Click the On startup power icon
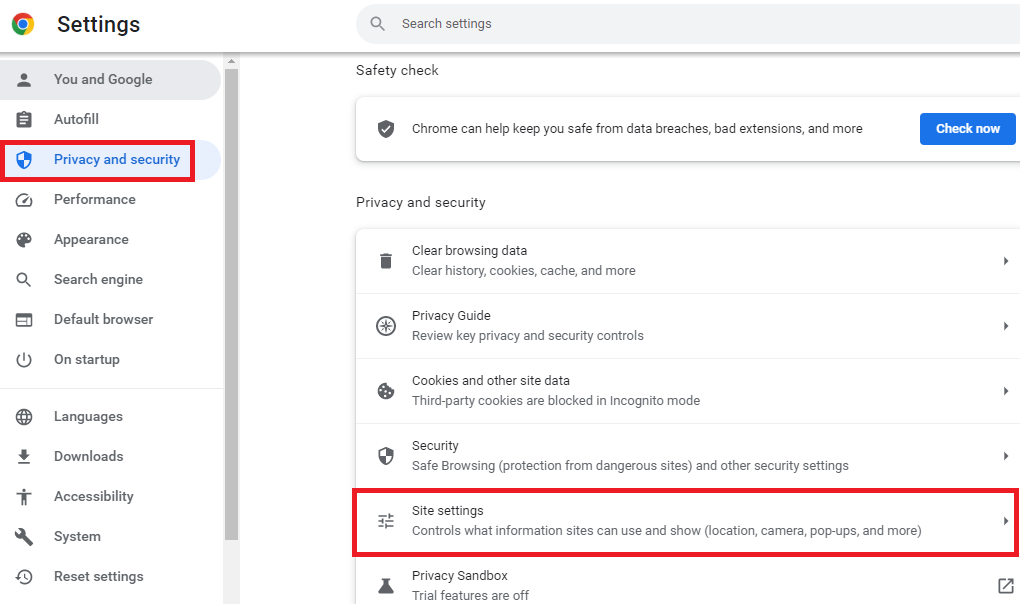The image size is (1020, 606). pyautogui.click(x=24, y=360)
